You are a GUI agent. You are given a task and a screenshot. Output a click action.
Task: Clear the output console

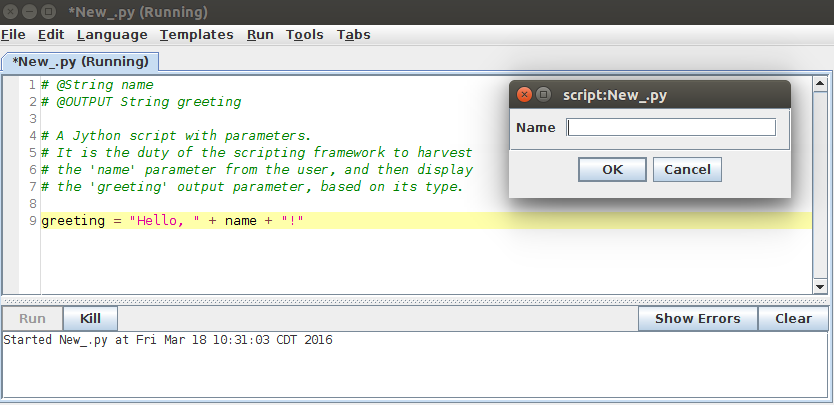click(793, 319)
